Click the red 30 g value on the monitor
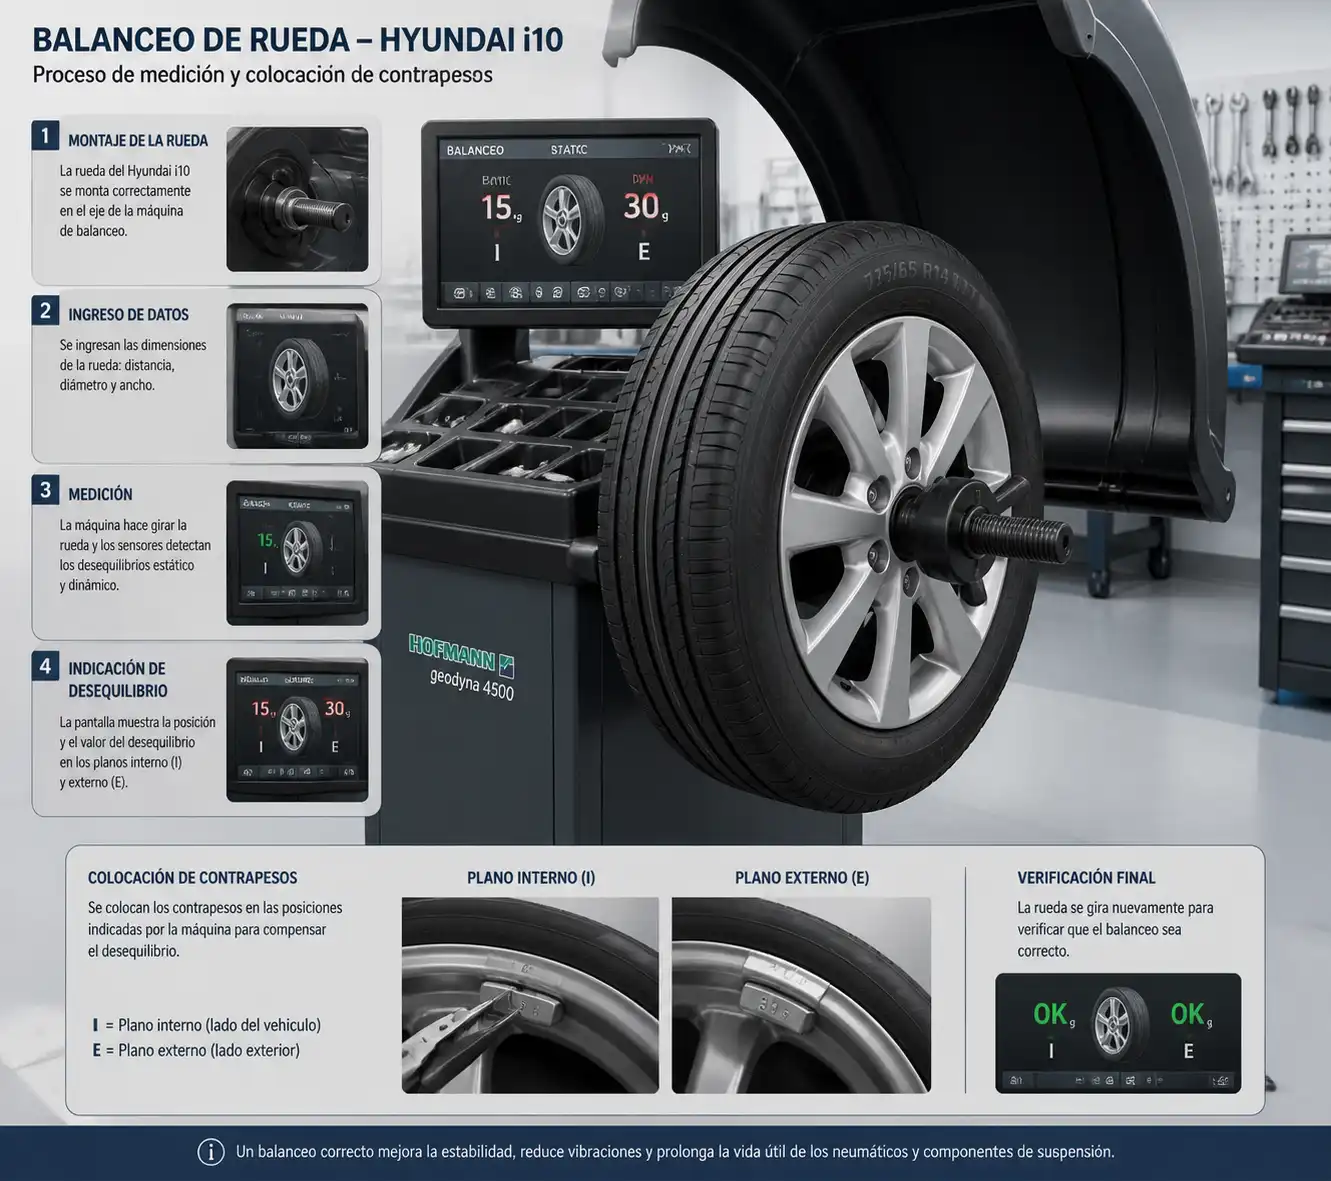The height and width of the screenshot is (1181, 1331). (646, 206)
